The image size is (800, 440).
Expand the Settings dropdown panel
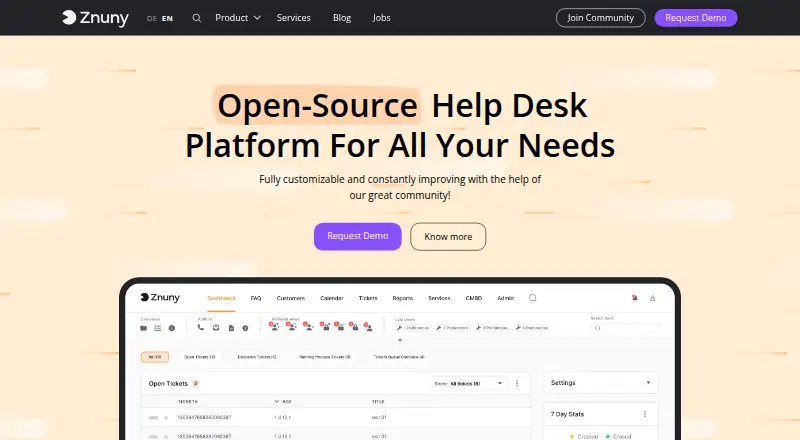[601, 383]
